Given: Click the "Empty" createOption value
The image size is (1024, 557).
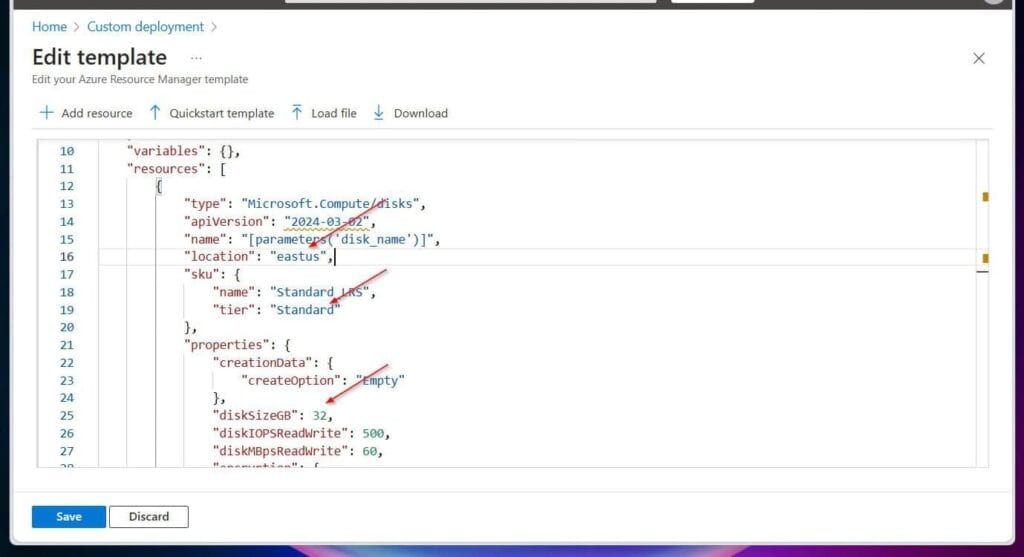Looking at the screenshot, I should [380, 381].
